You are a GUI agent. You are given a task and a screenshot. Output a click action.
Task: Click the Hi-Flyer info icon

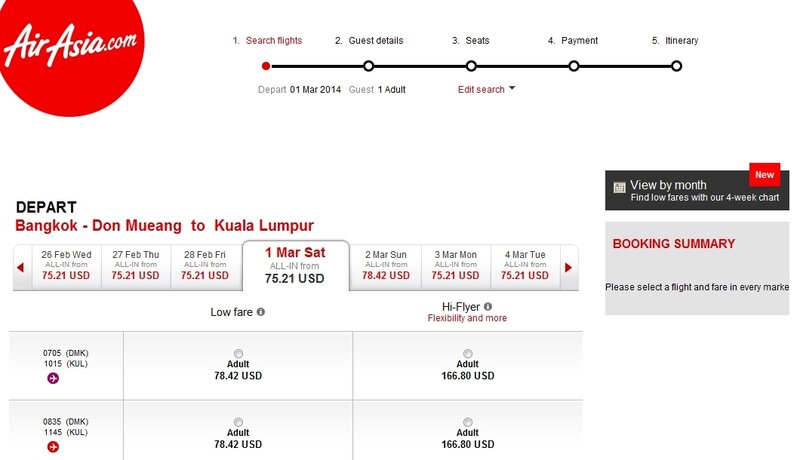[x=488, y=306]
